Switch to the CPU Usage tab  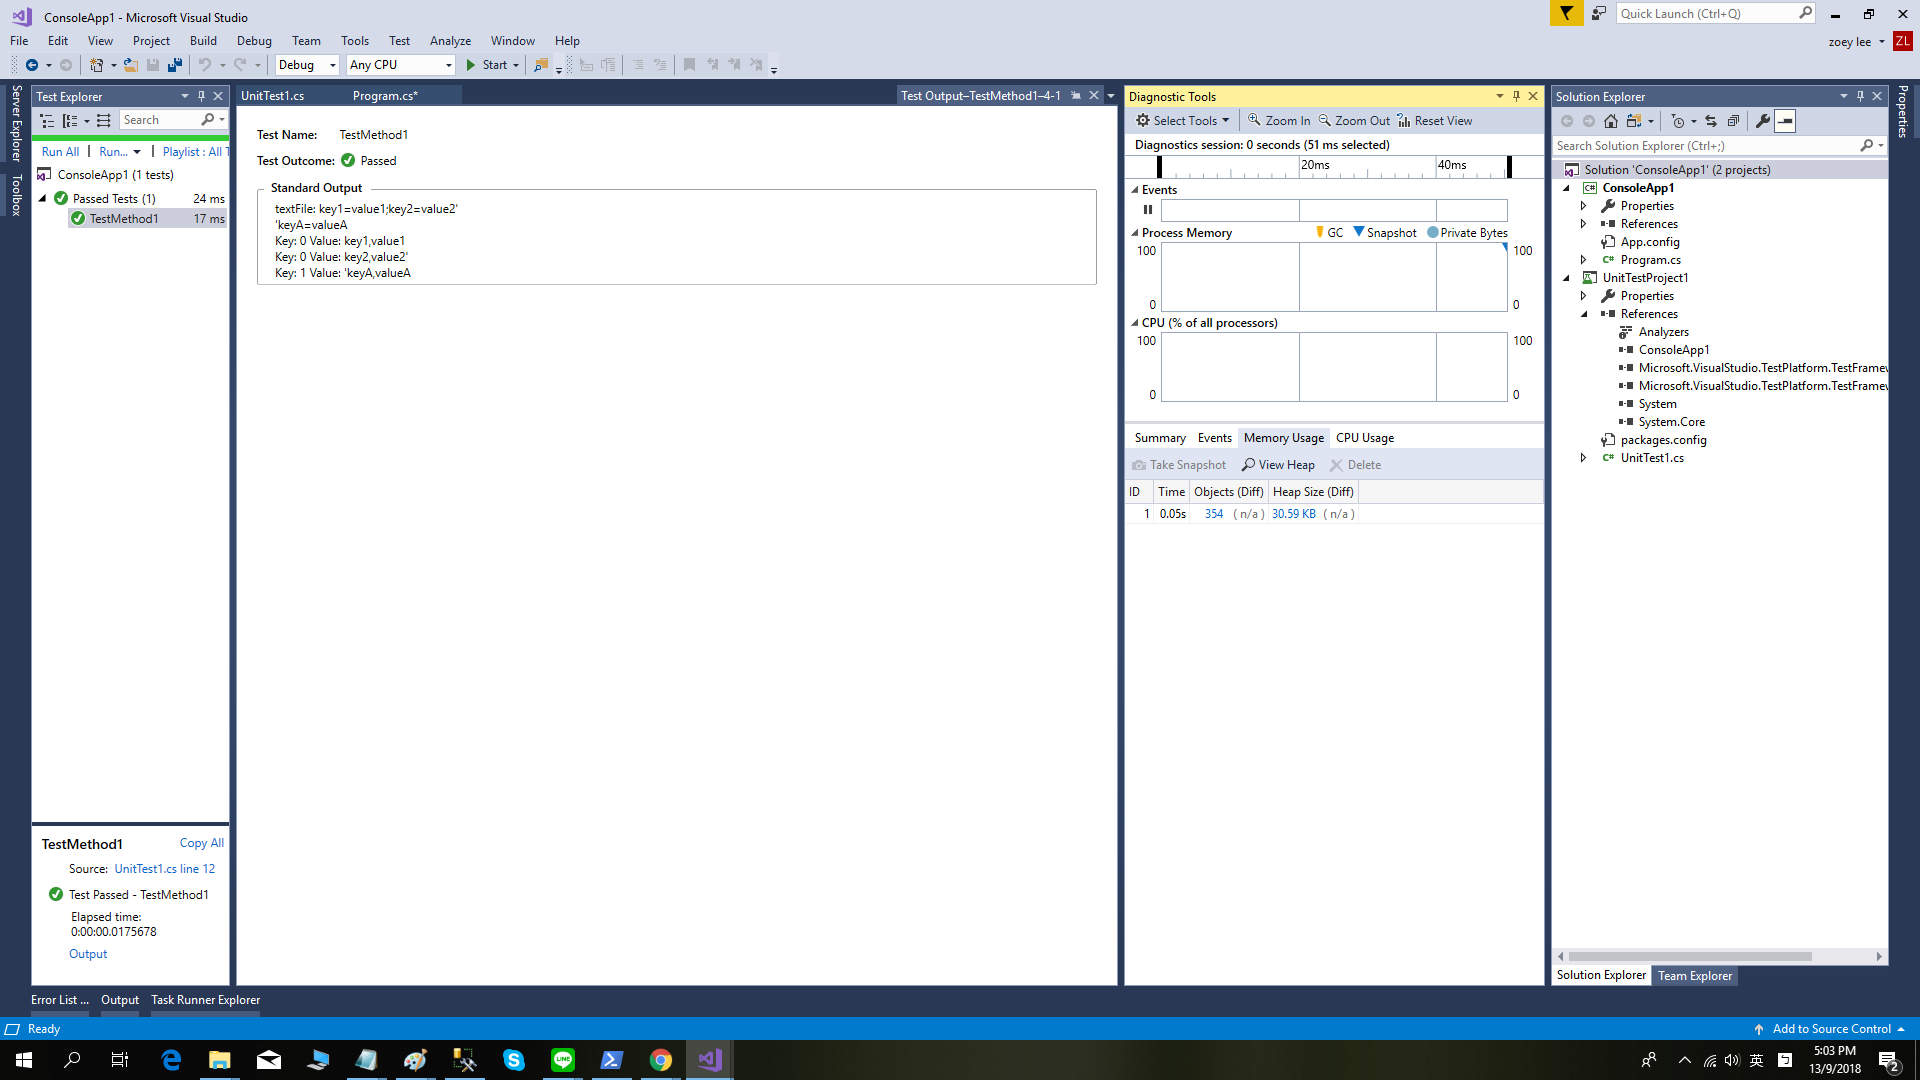1364,438
